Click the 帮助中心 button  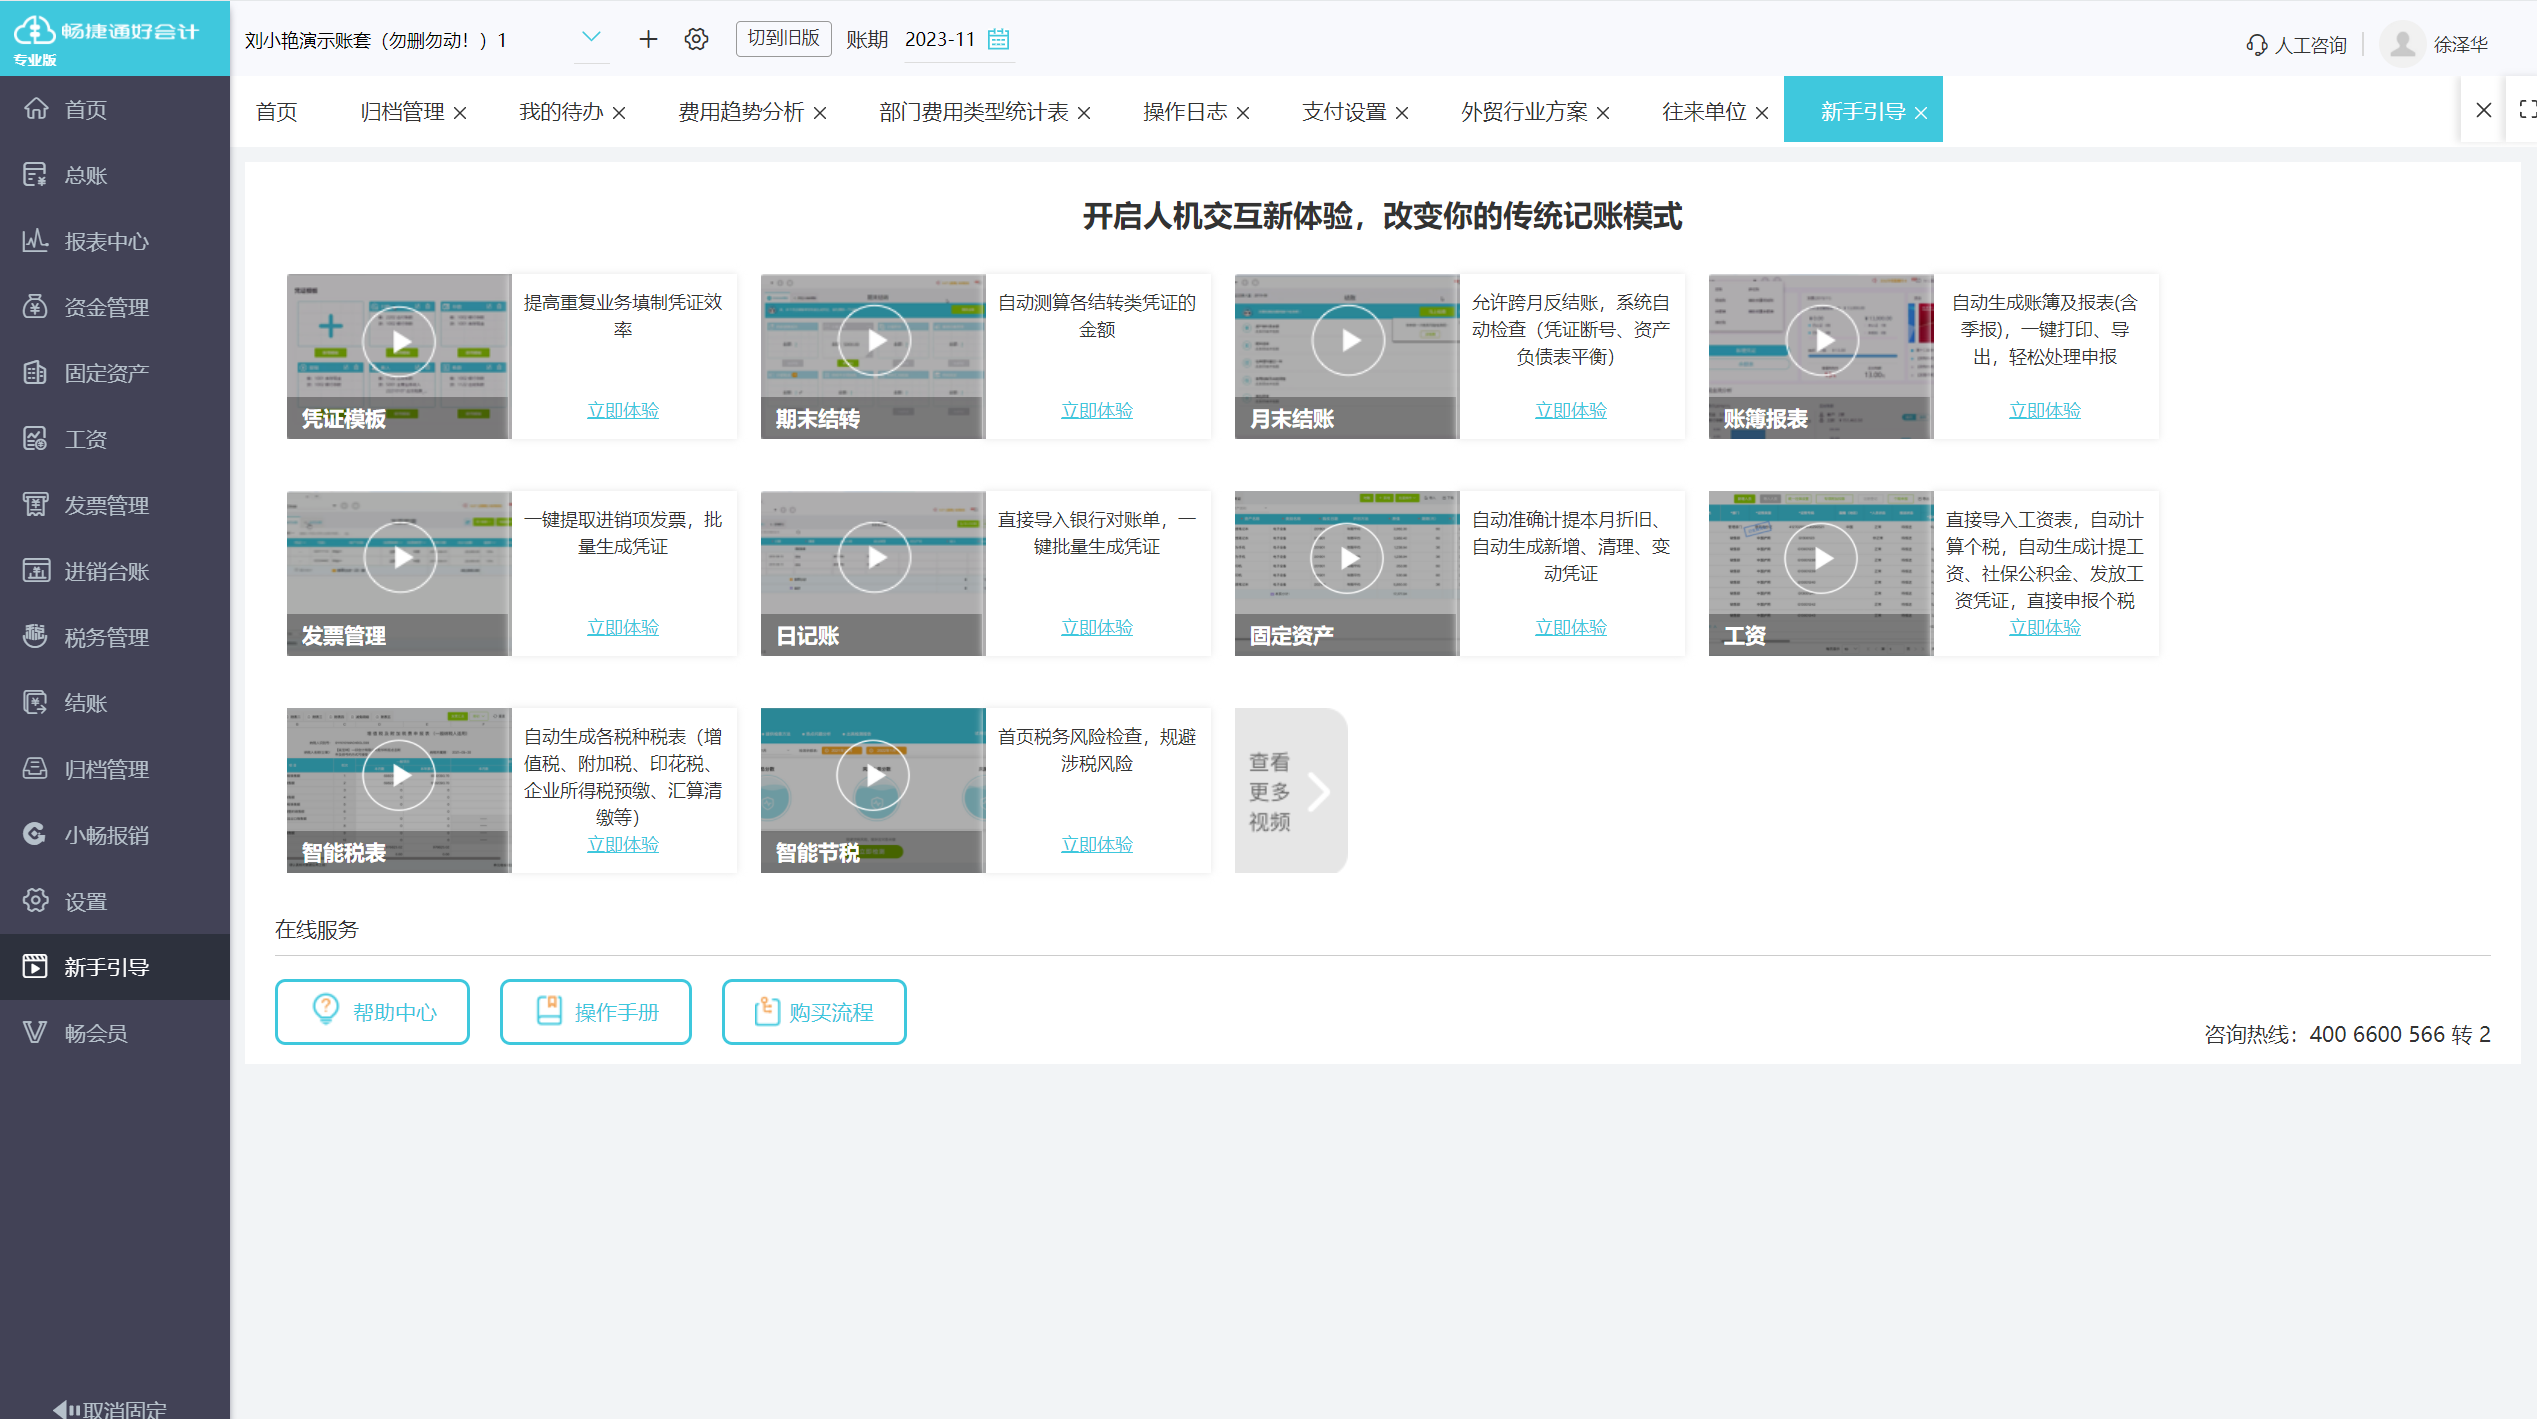(x=371, y=1011)
